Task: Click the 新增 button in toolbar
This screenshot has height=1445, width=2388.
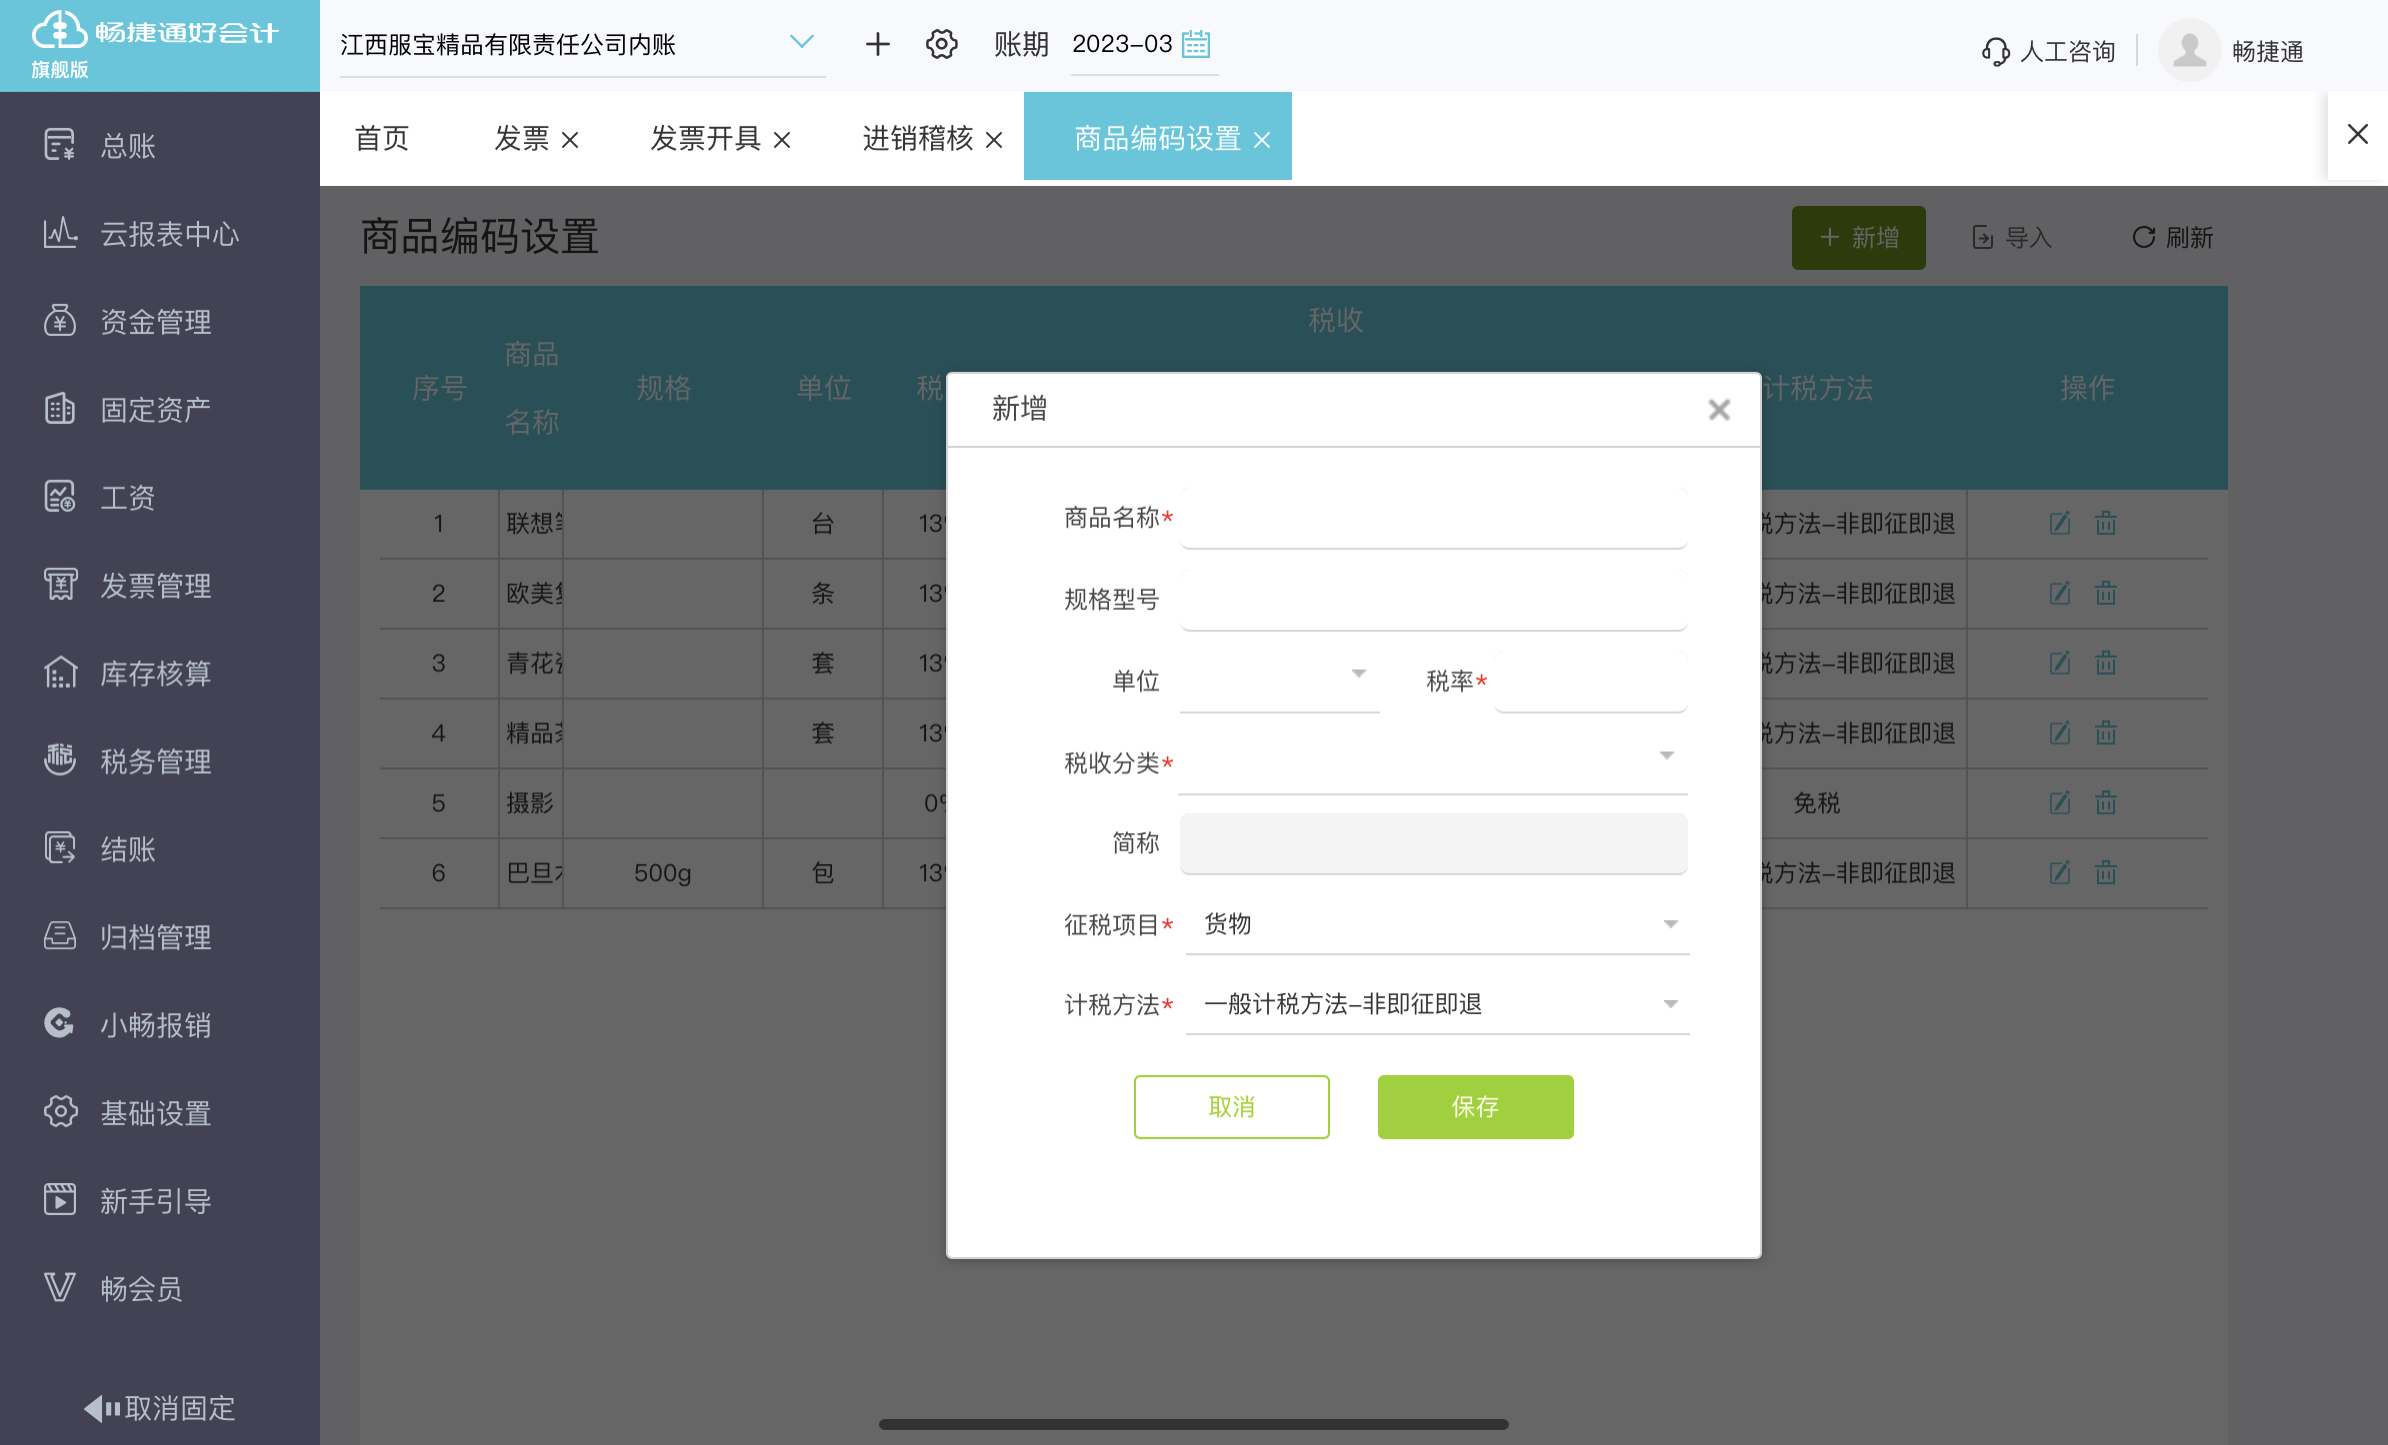Action: coord(1859,237)
